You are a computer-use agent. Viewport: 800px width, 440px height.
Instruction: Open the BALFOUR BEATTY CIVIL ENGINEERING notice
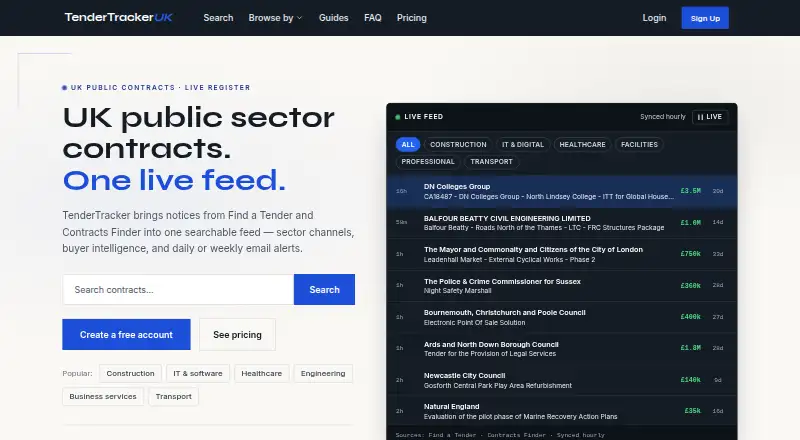(562, 223)
